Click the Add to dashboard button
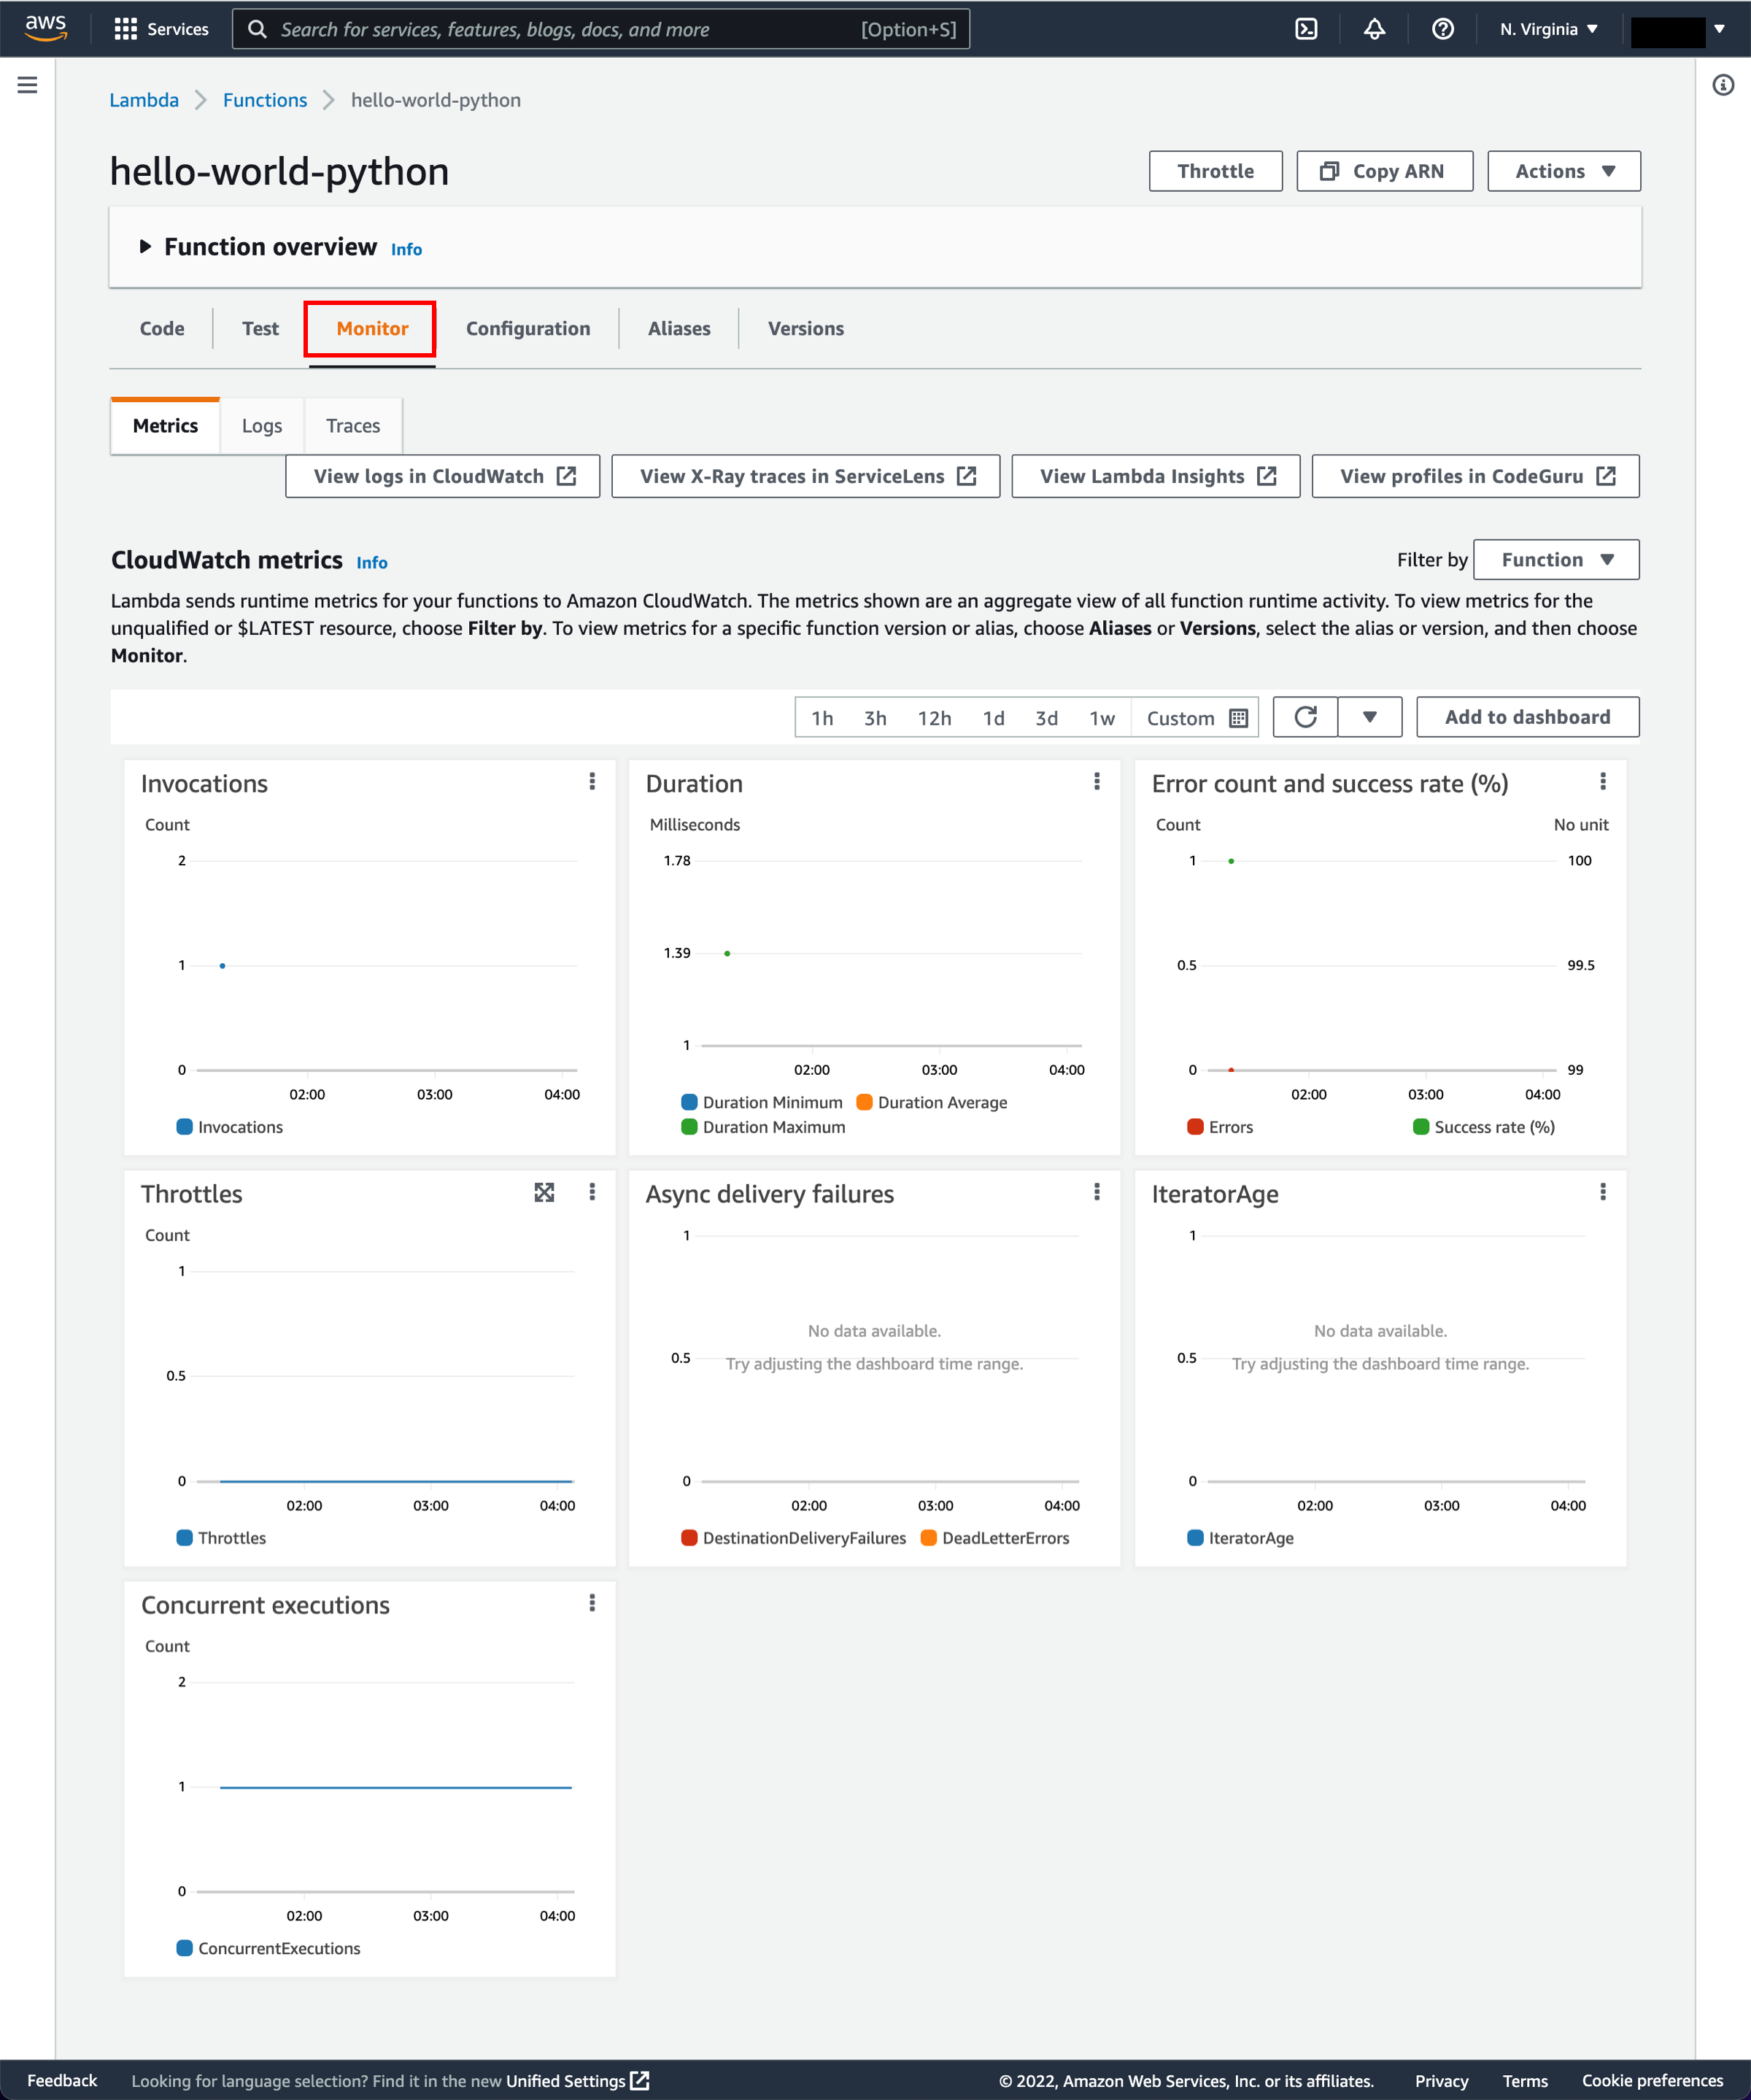Screen dimensions: 1751x2100 [x=1528, y=715]
